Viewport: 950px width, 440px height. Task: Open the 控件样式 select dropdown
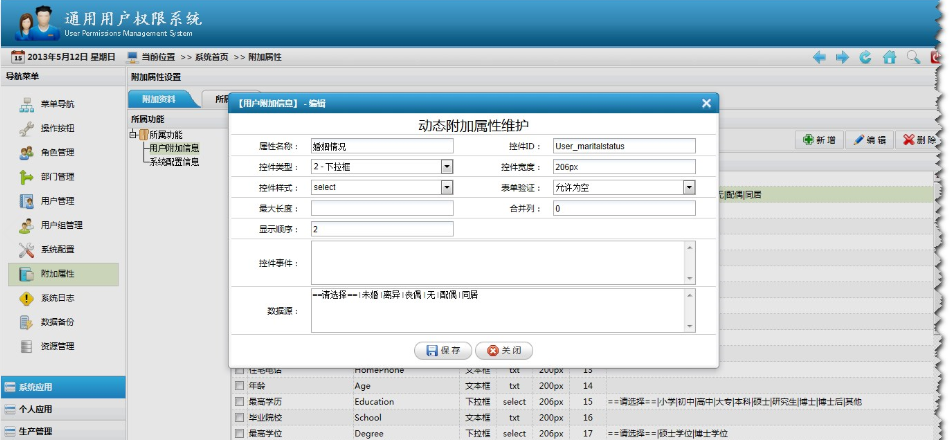(x=447, y=188)
